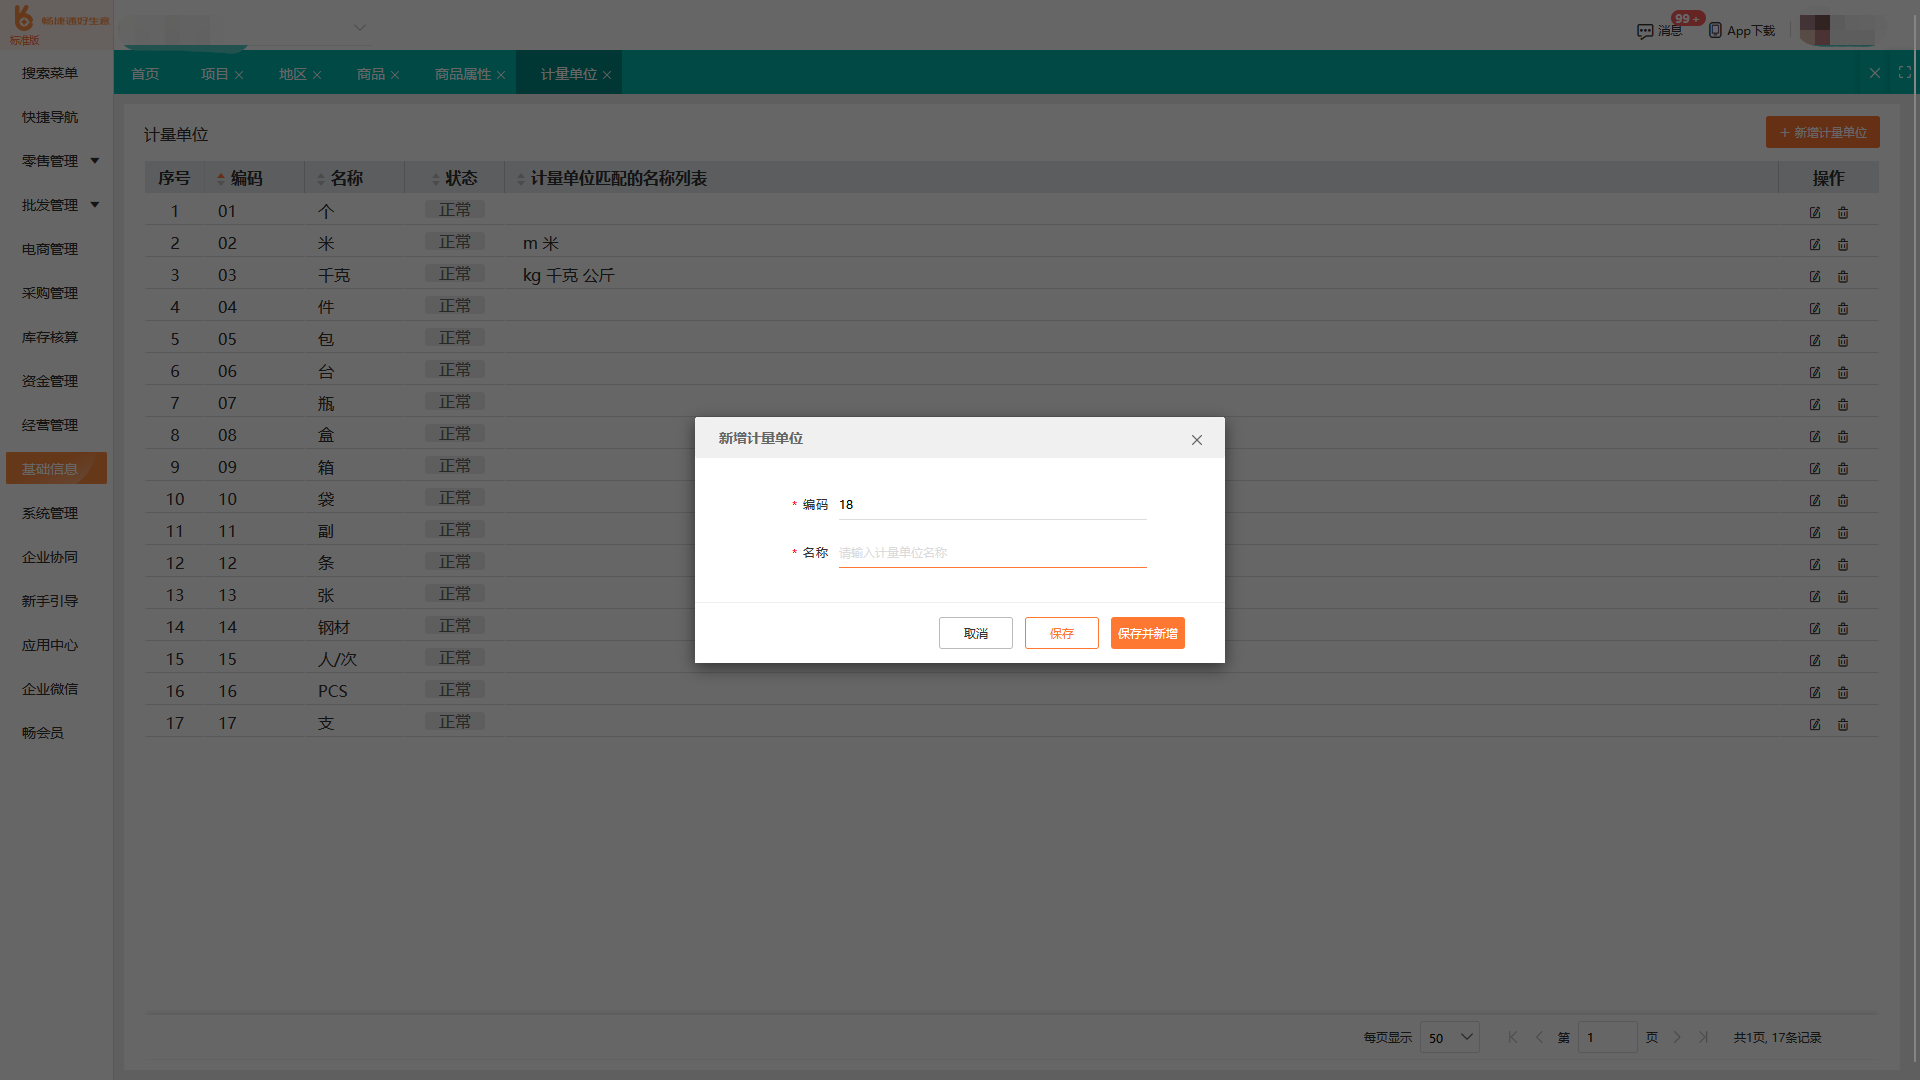Click the delete icon for row 2

point(1844,244)
